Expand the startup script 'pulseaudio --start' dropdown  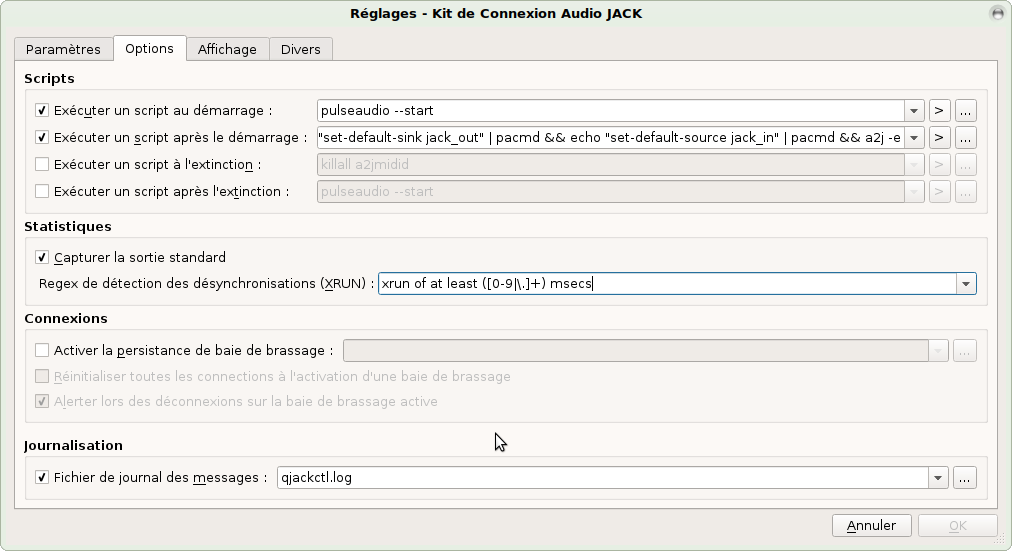point(914,111)
